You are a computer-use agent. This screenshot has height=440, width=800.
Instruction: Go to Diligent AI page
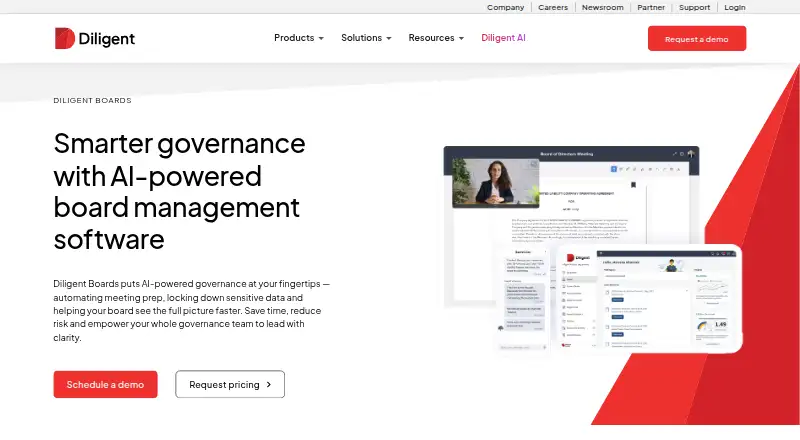pyautogui.click(x=503, y=38)
